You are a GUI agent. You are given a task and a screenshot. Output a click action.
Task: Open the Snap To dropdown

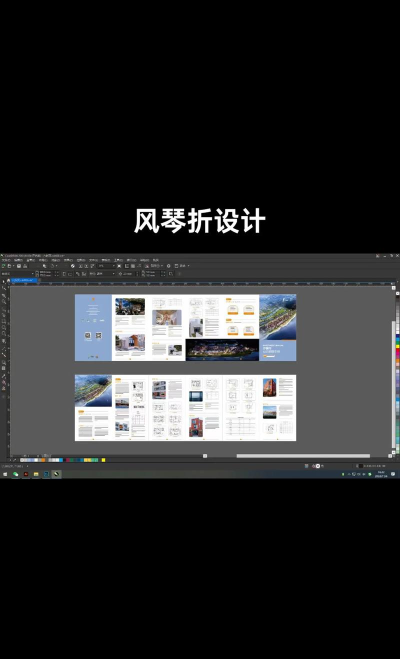155,266
